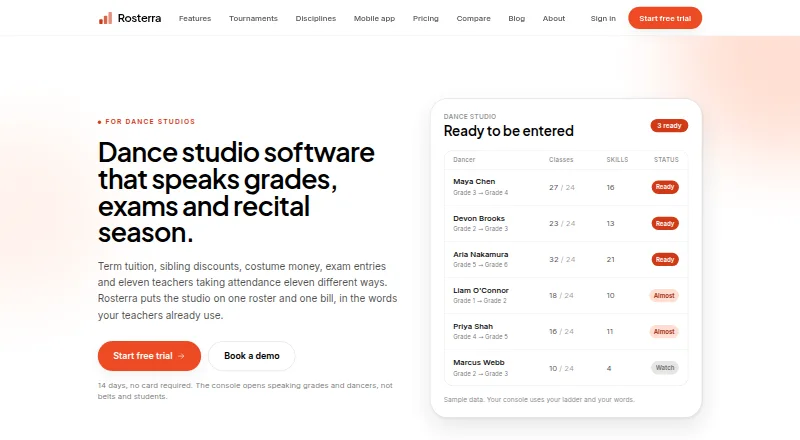This screenshot has height=440, width=800.
Task: Open the Features nav item
Action: pos(195,18)
